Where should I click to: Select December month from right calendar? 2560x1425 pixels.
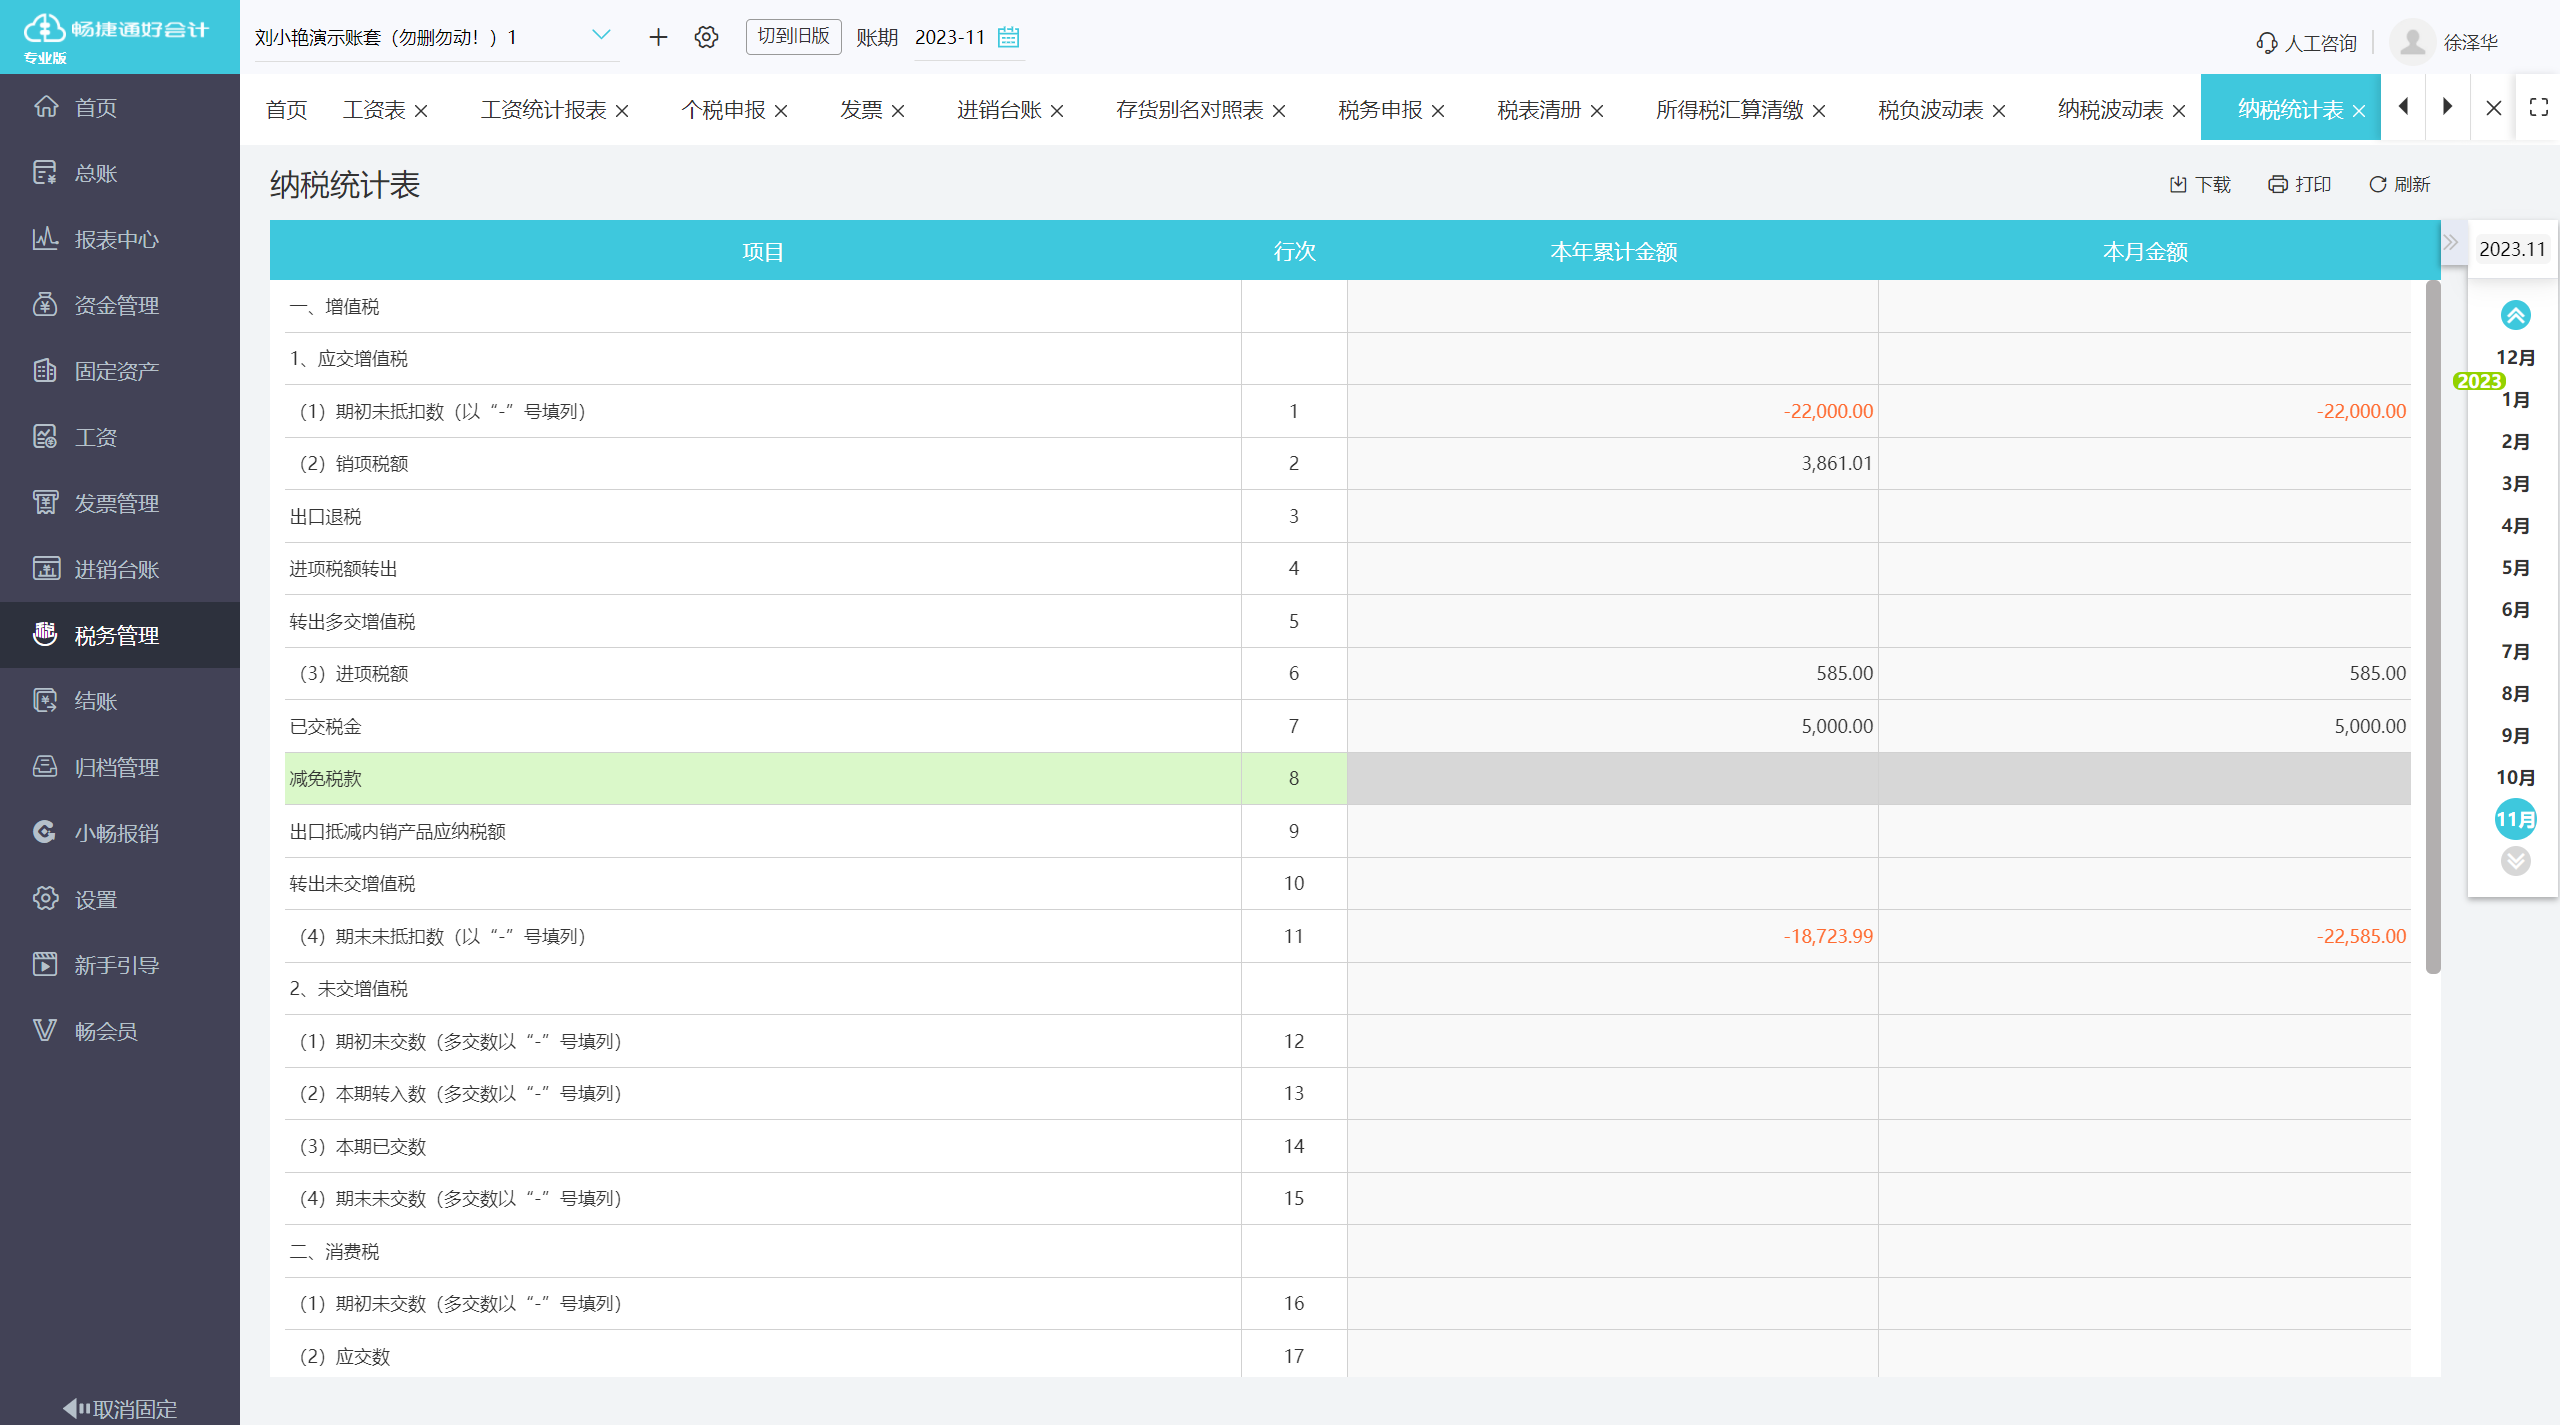(x=2516, y=356)
